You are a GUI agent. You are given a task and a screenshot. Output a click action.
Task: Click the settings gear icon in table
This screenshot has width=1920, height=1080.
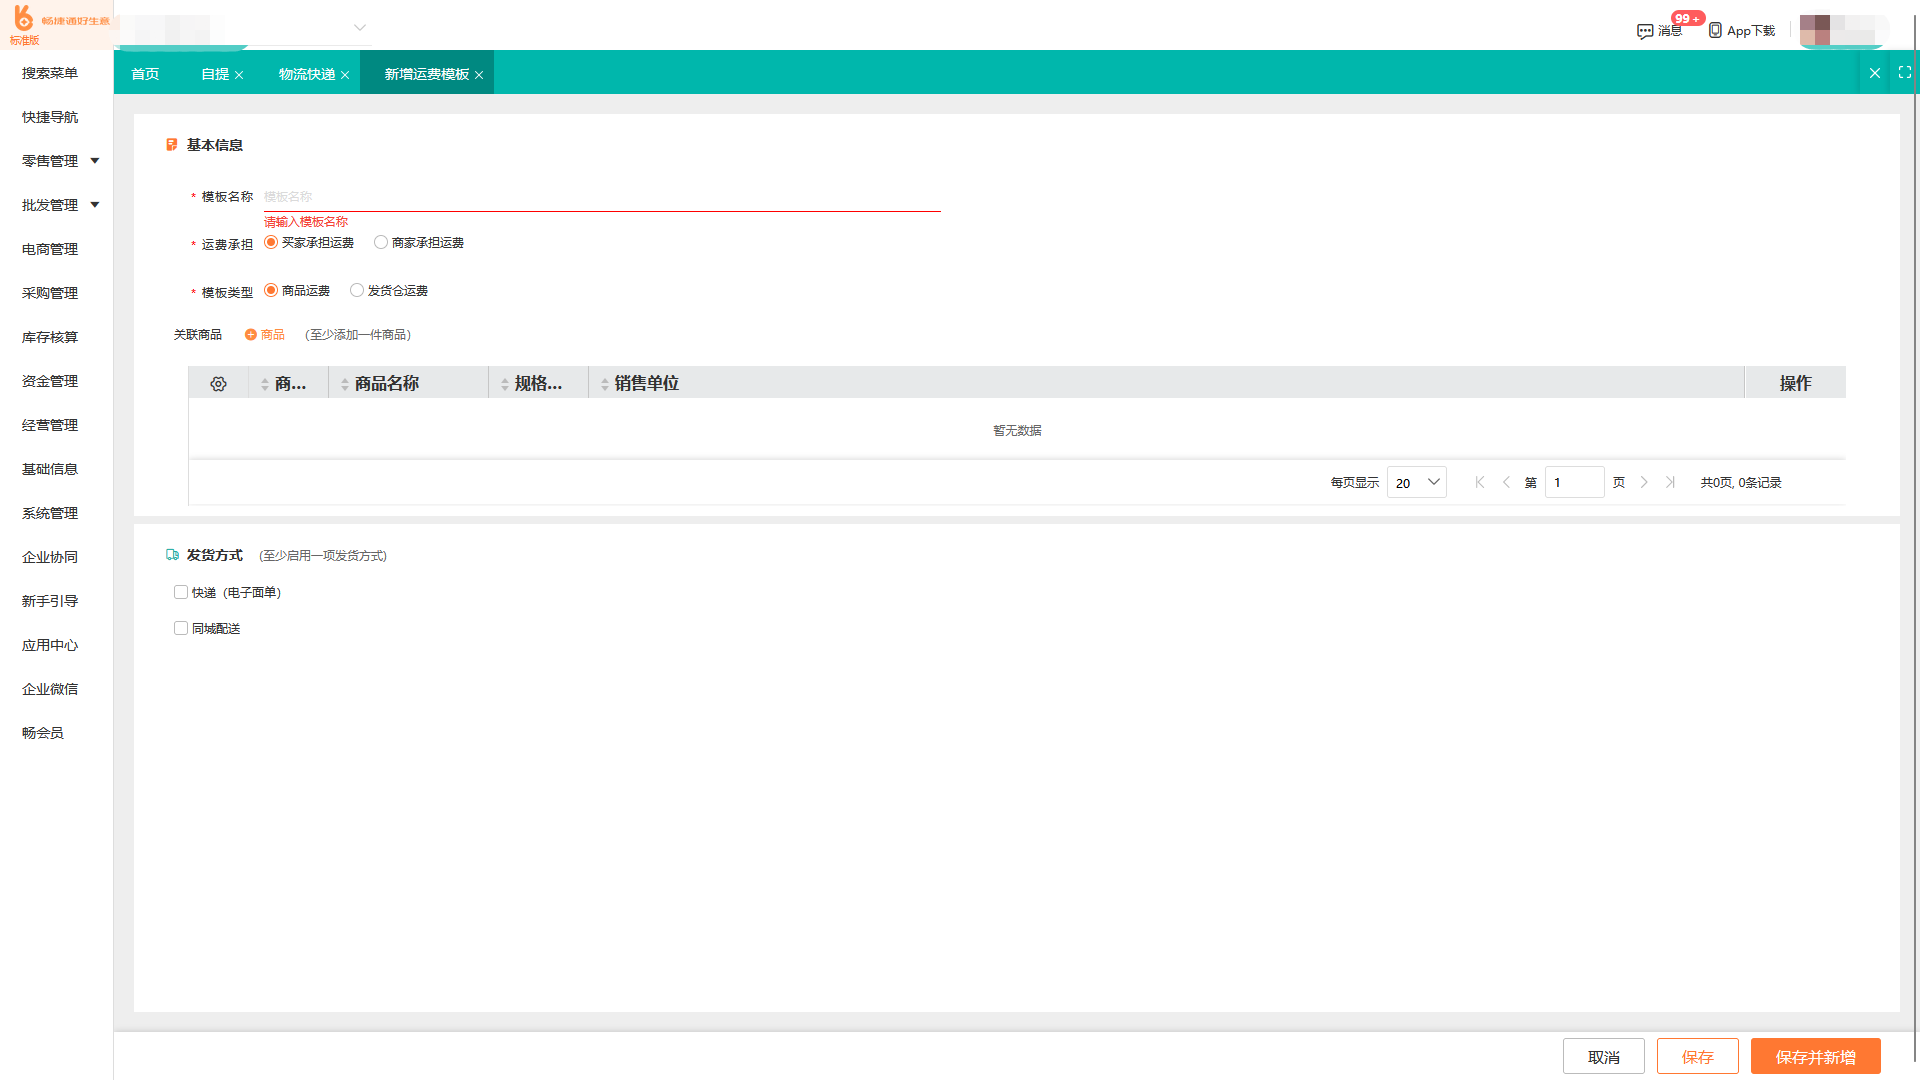pos(218,381)
